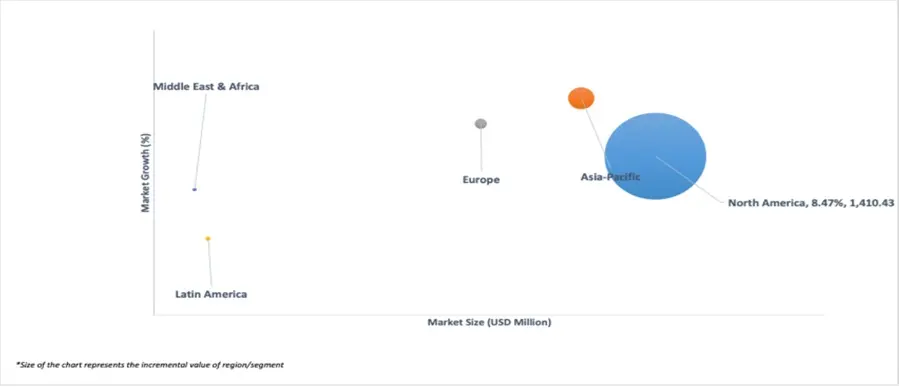
Task: Select the Middle East & Africa label
Action: tap(206, 87)
